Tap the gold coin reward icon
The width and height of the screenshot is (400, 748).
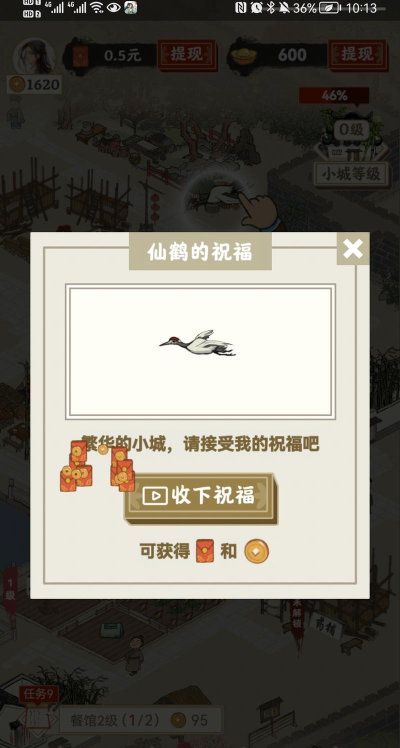point(256,551)
